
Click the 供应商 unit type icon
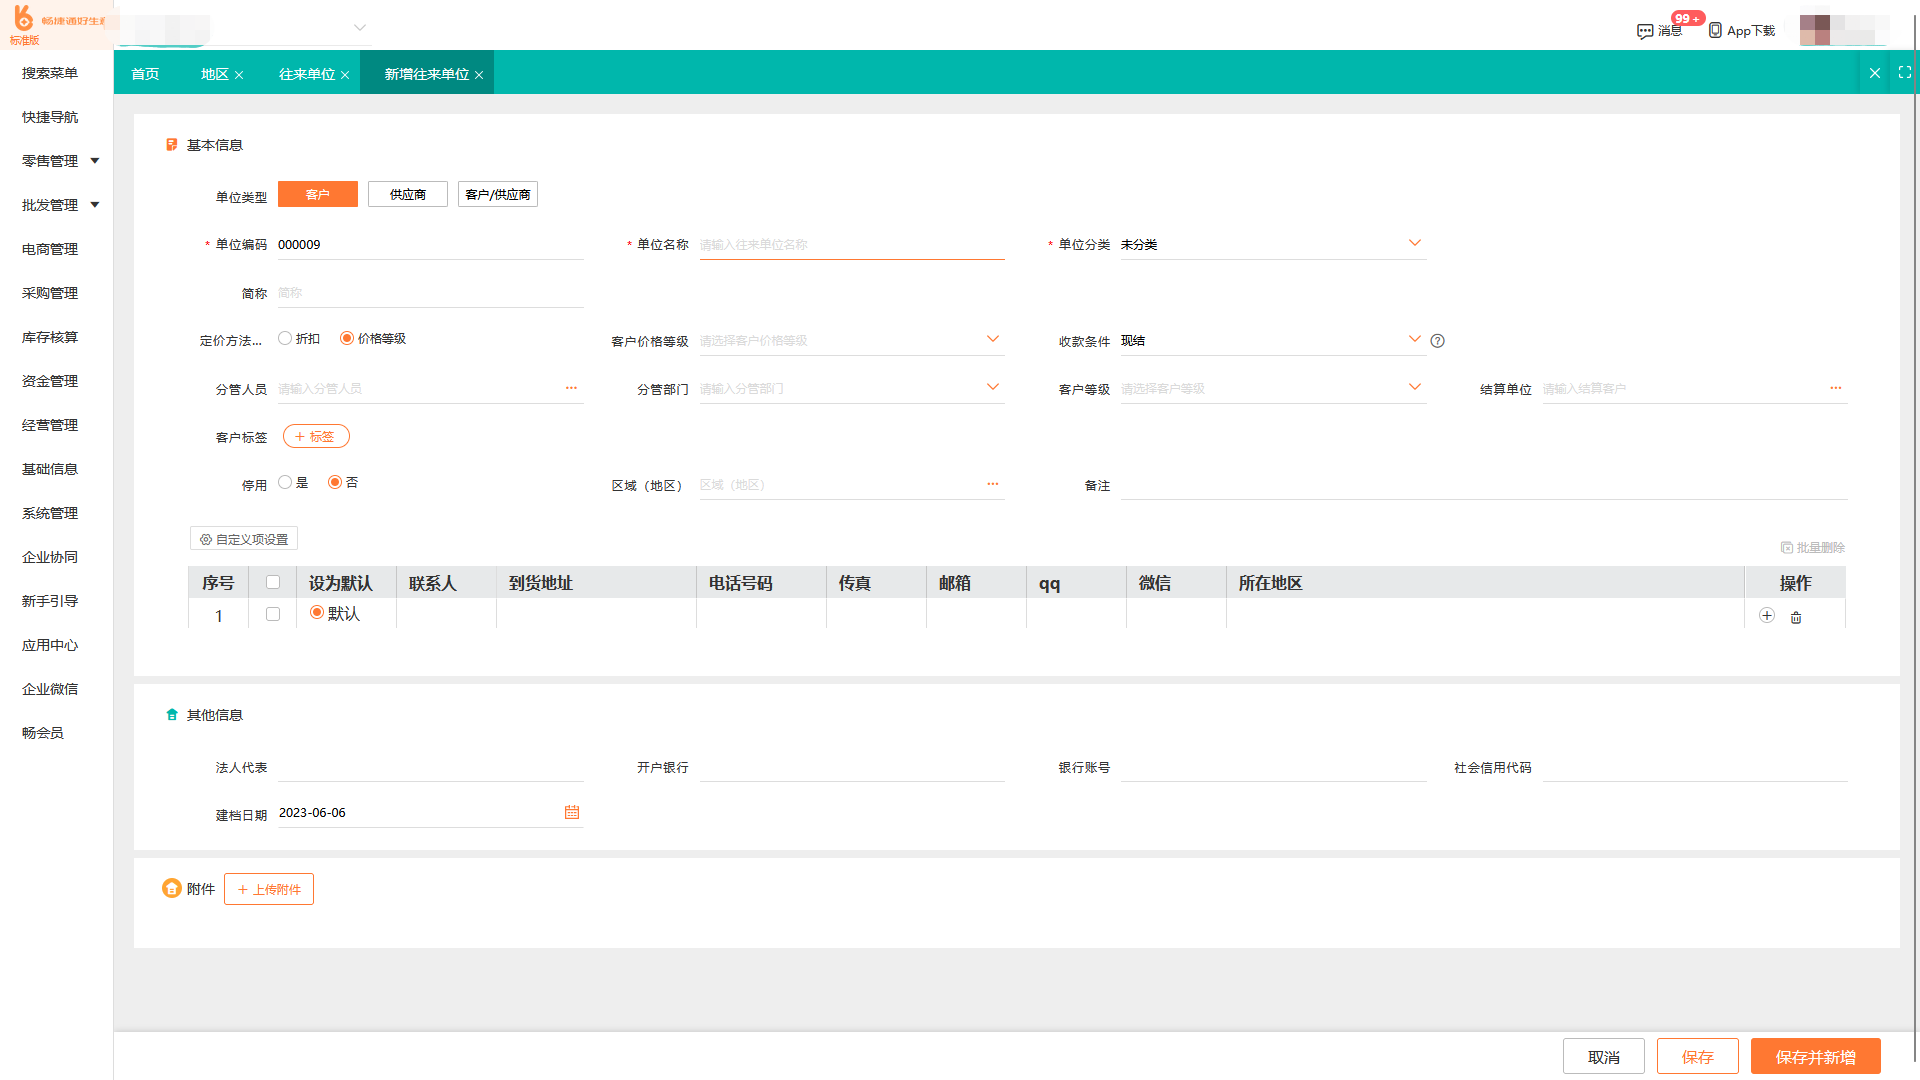406,194
